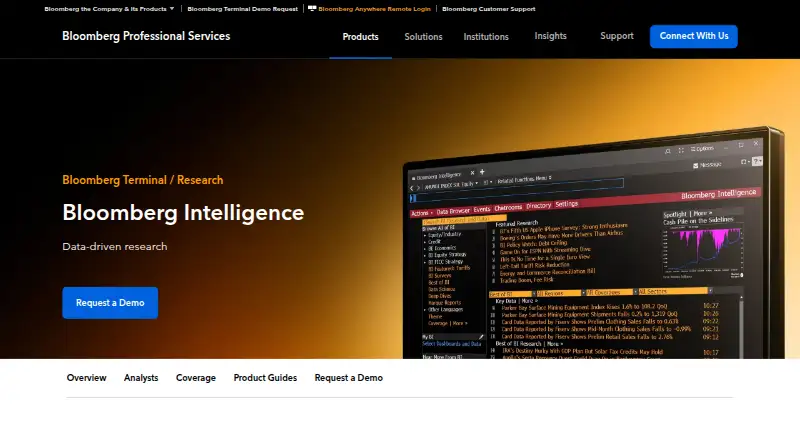
Task: Switch to the Coverage tab
Action: pos(196,378)
